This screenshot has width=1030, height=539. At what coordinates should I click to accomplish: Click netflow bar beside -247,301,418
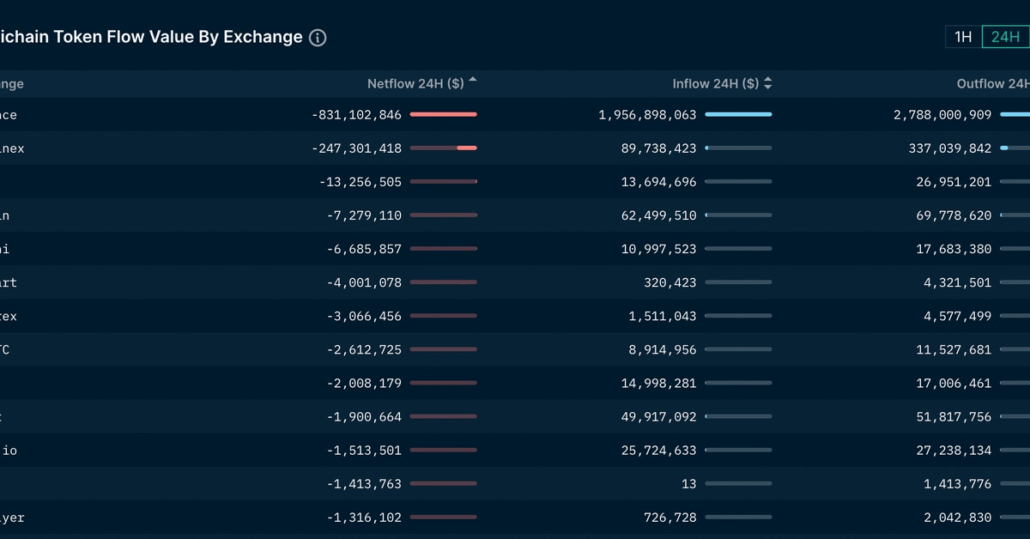[x=443, y=148]
